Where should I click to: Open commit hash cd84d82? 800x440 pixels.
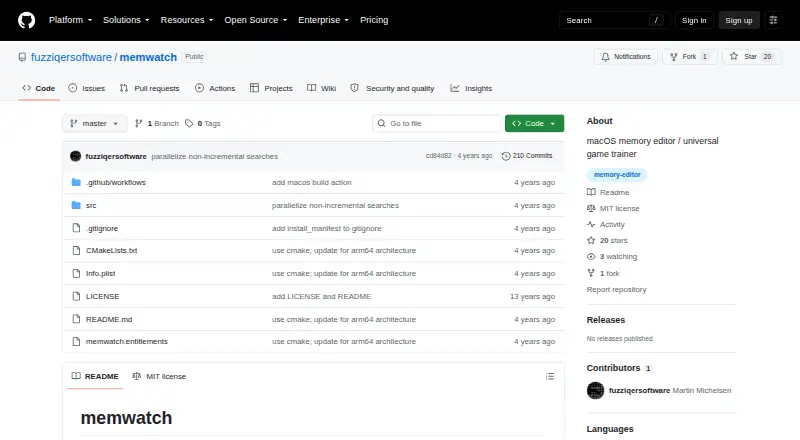coord(439,156)
